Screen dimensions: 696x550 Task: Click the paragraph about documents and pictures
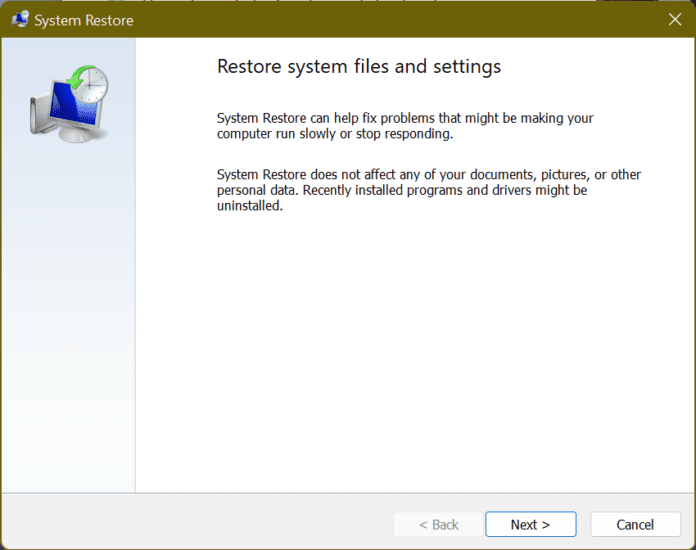[428, 190]
